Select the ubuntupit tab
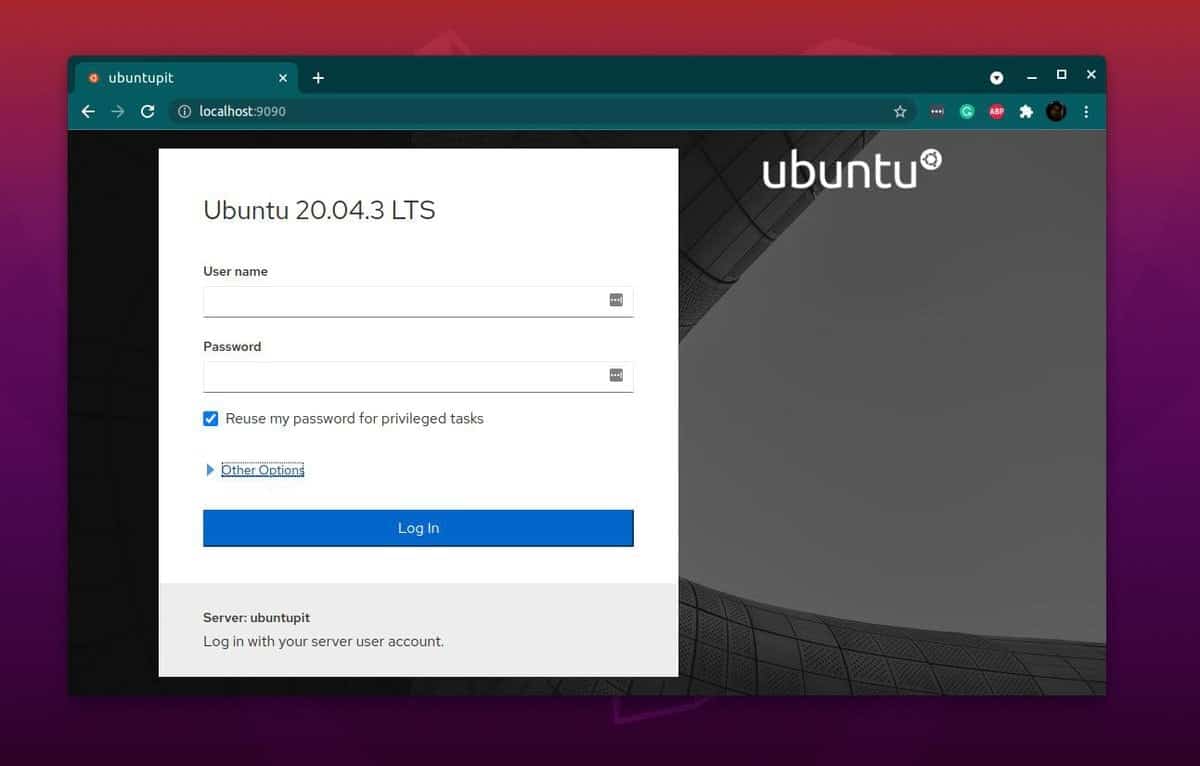1200x766 pixels. tap(184, 78)
